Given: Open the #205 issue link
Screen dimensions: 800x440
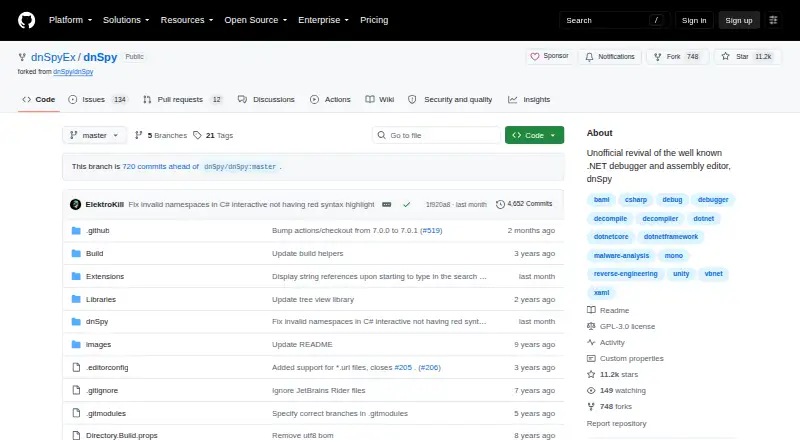Looking at the screenshot, I should click(403, 368).
